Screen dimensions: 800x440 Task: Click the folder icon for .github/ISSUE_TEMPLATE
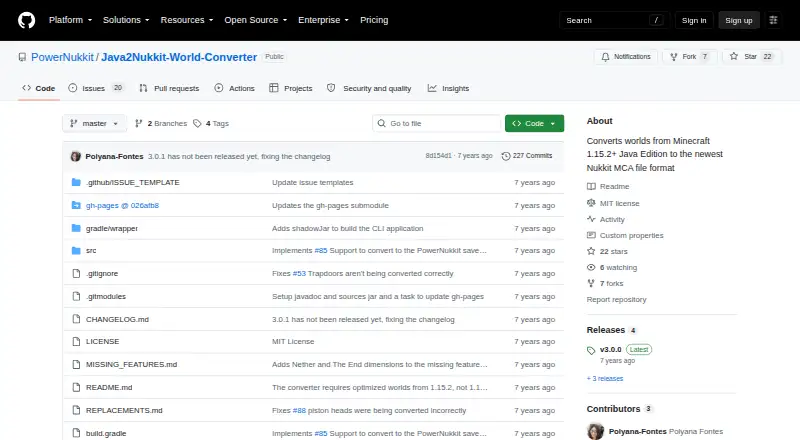(76, 182)
